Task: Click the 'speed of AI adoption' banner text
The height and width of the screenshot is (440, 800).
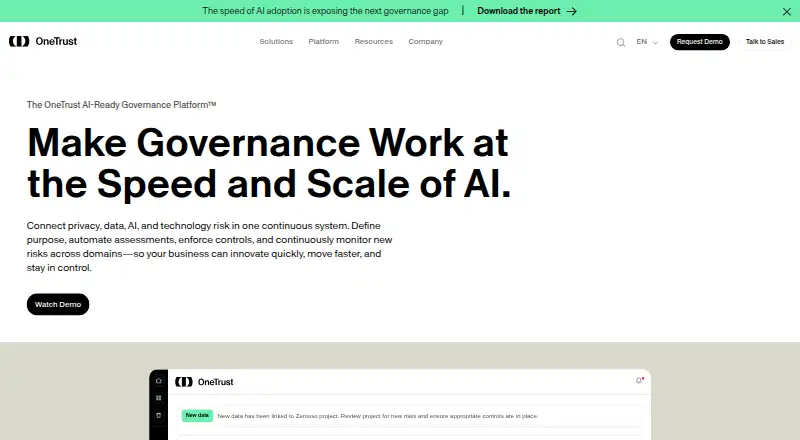Action: click(x=325, y=11)
